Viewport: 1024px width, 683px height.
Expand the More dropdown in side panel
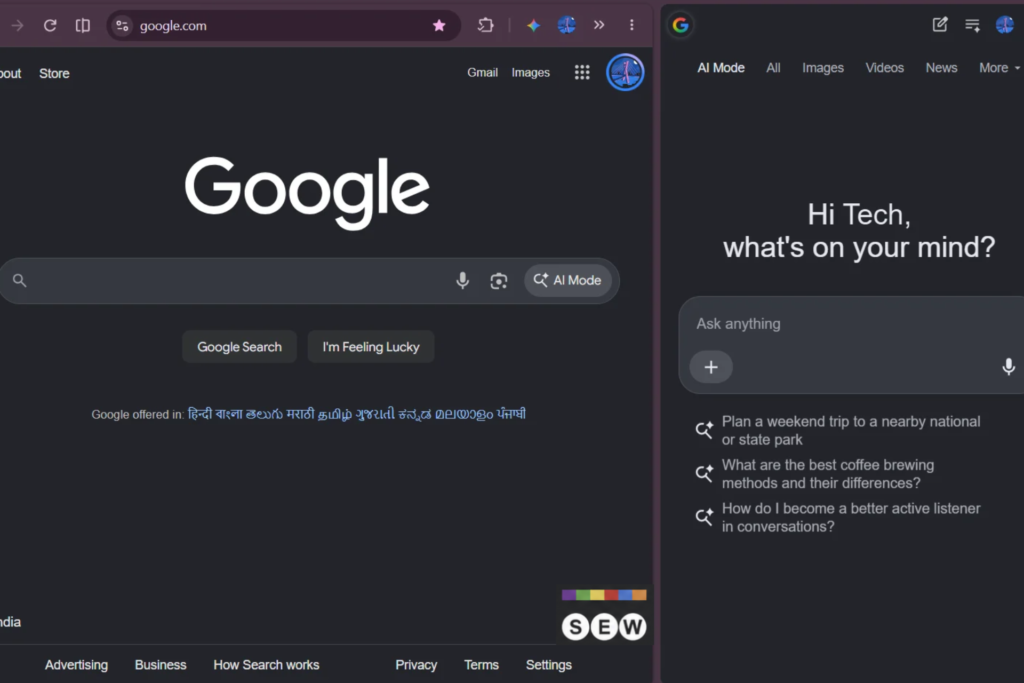tap(999, 68)
